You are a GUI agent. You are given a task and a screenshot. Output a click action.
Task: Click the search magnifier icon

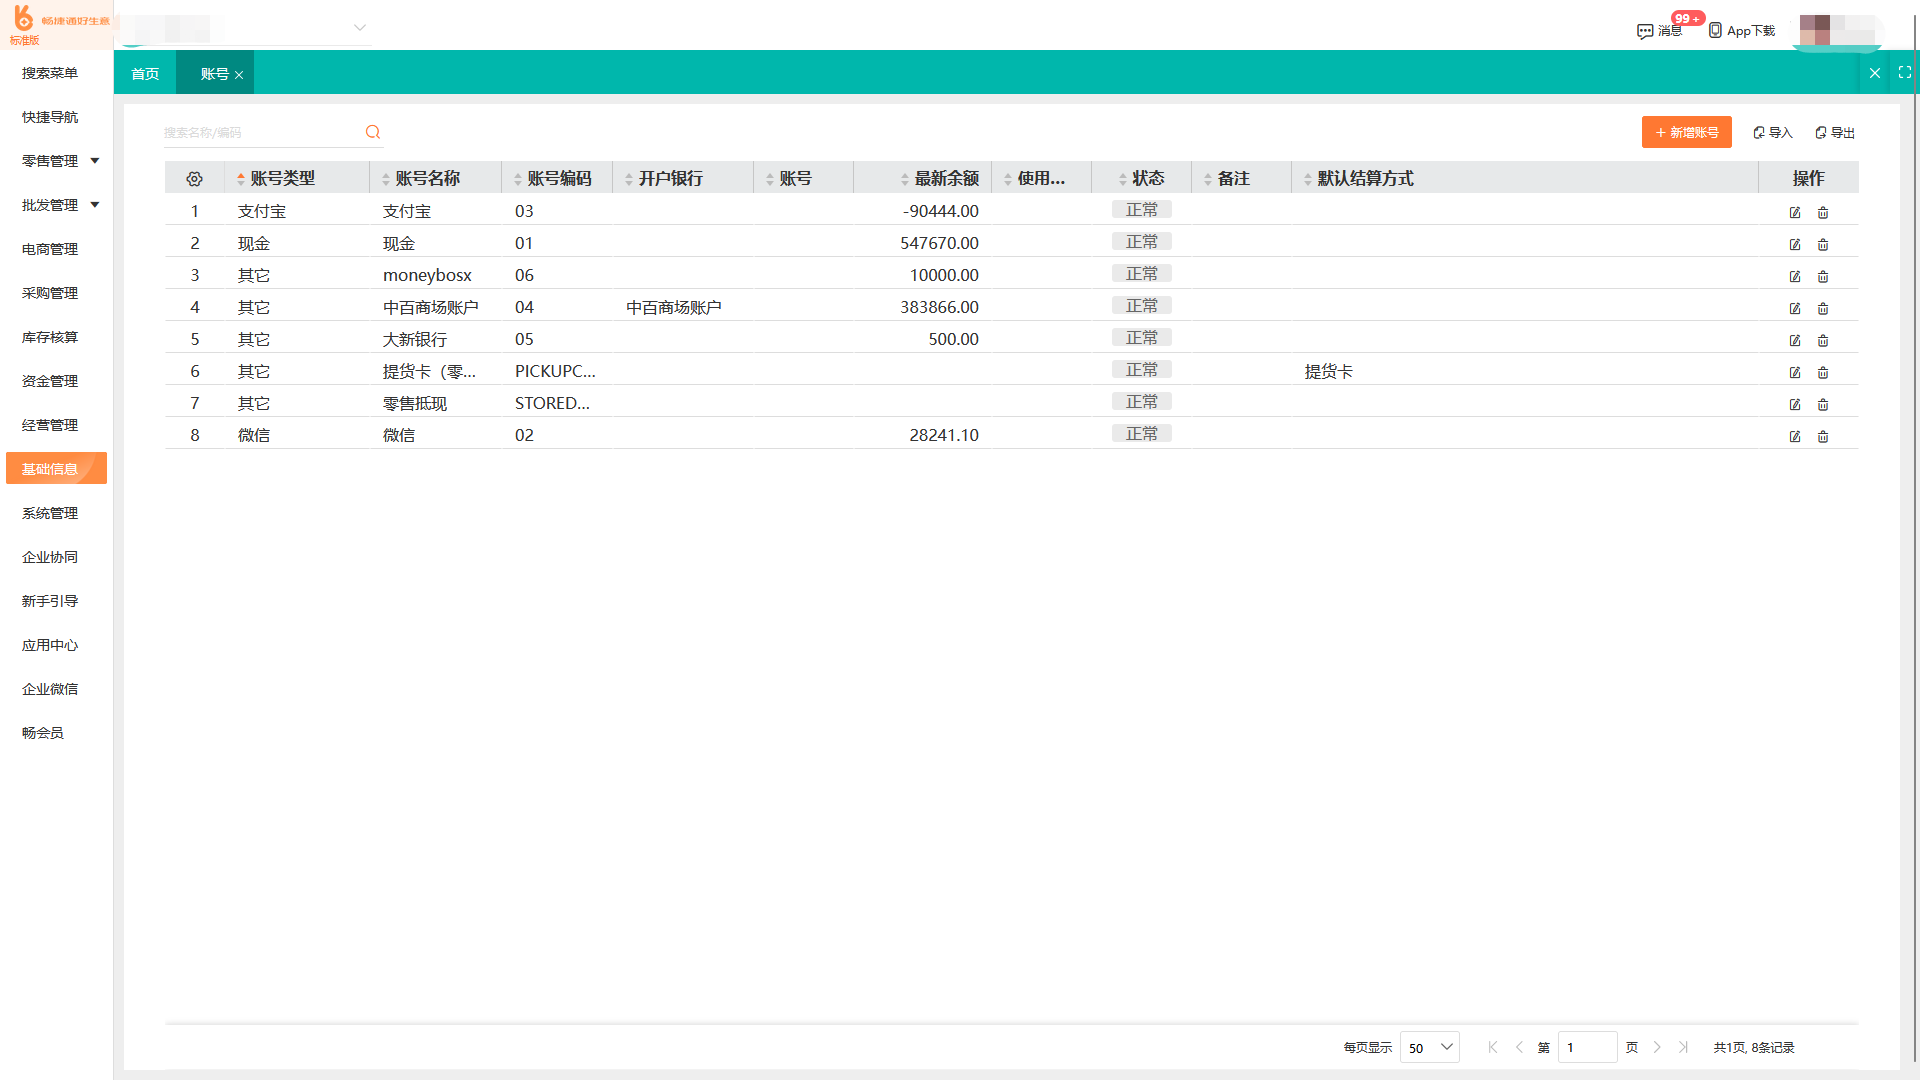[372, 132]
